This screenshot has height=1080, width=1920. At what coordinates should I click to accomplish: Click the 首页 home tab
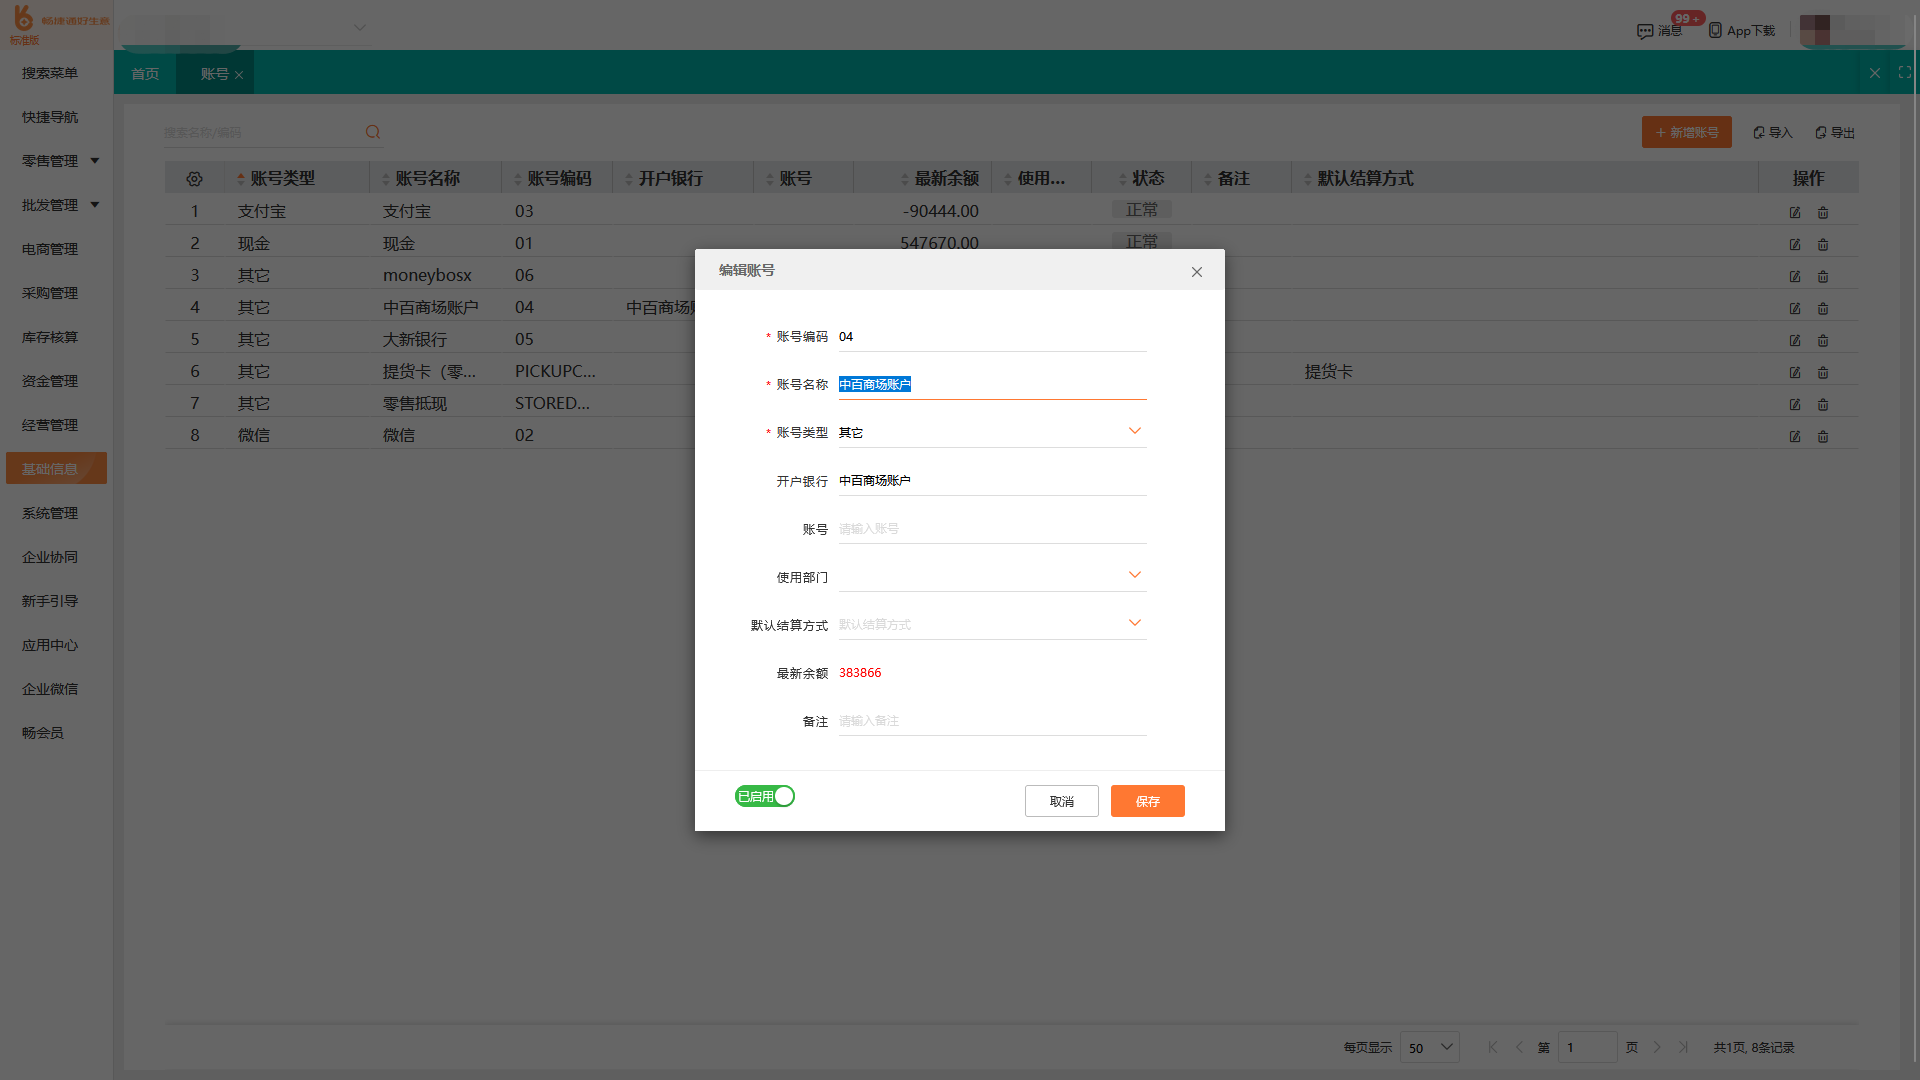(144, 74)
